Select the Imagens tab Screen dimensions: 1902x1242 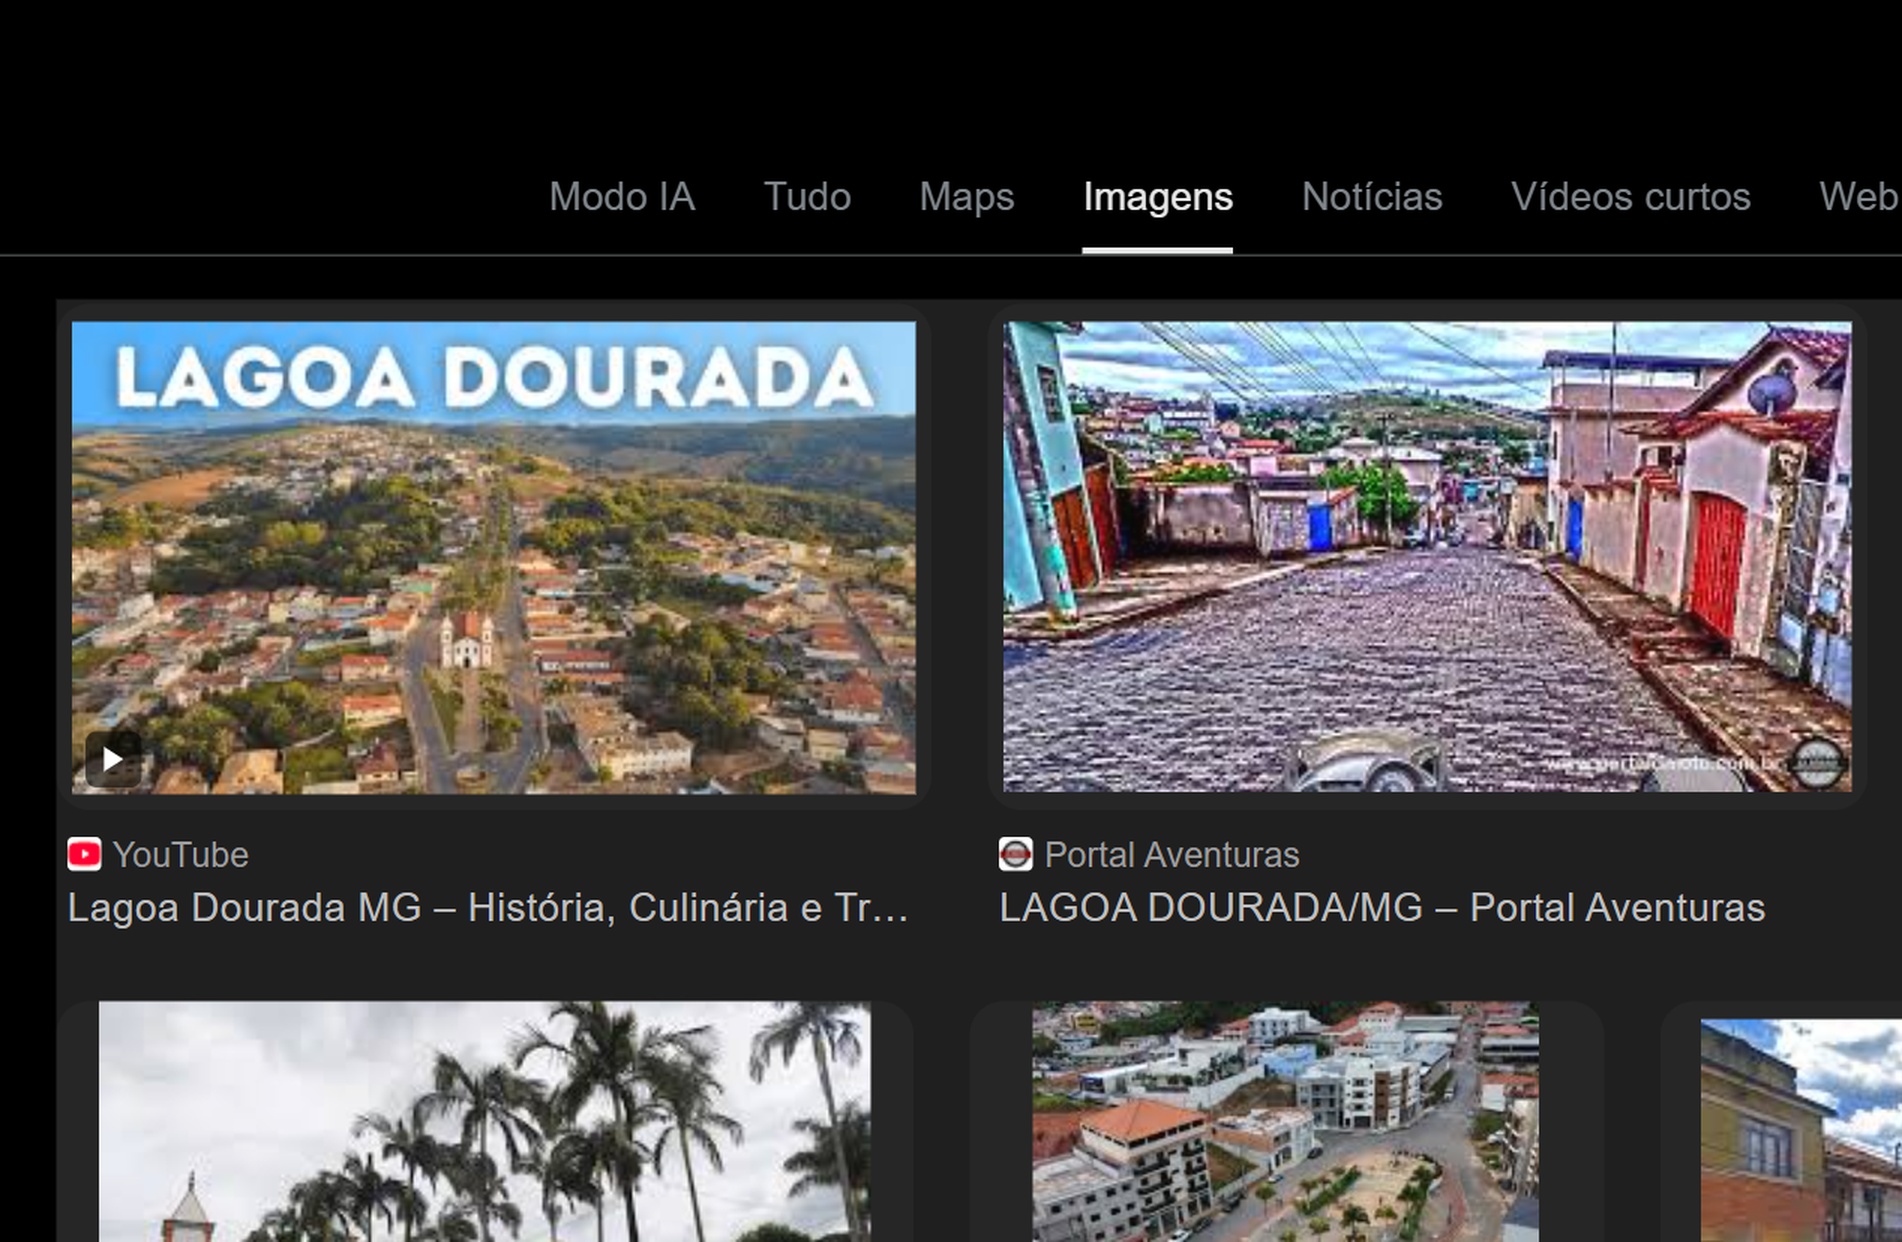pyautogui.click(x=1157, y=197)
